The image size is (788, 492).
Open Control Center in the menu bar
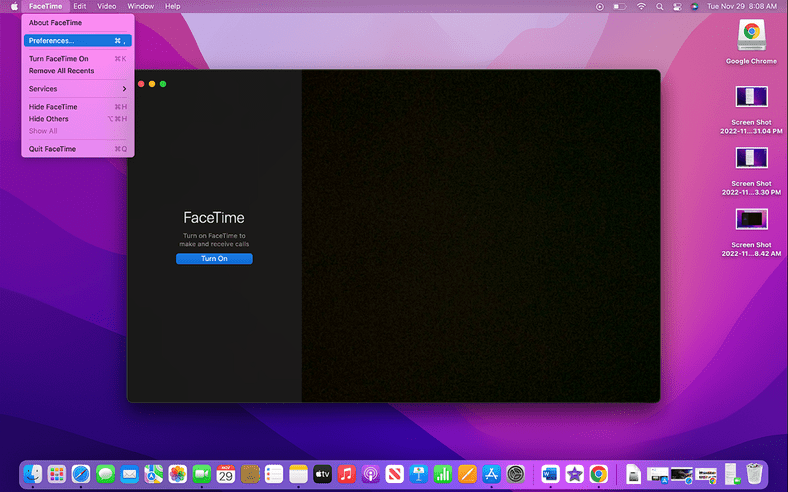coord(677,7)
